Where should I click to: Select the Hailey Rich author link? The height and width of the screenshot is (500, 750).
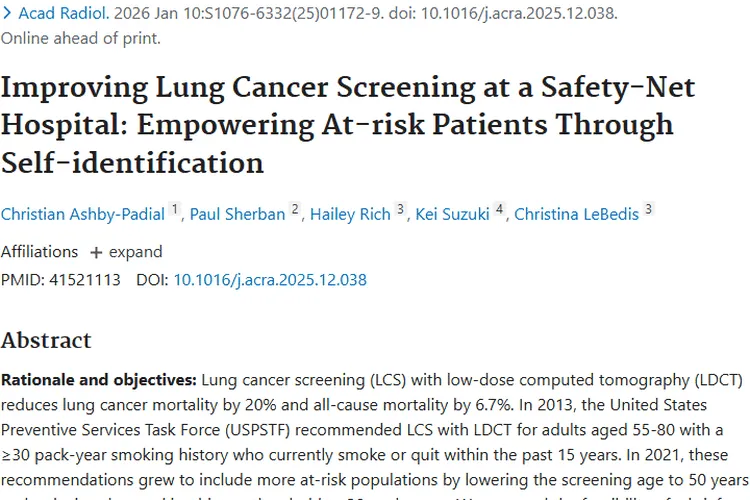(x=350, y=214)
